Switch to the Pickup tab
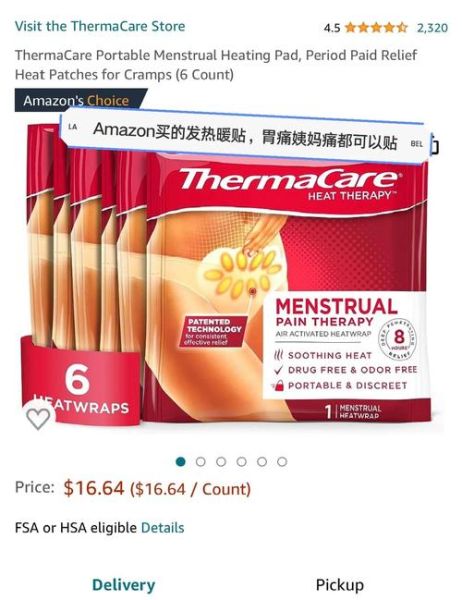The width and height of the screenshot is (462, 600). [340, 585]
